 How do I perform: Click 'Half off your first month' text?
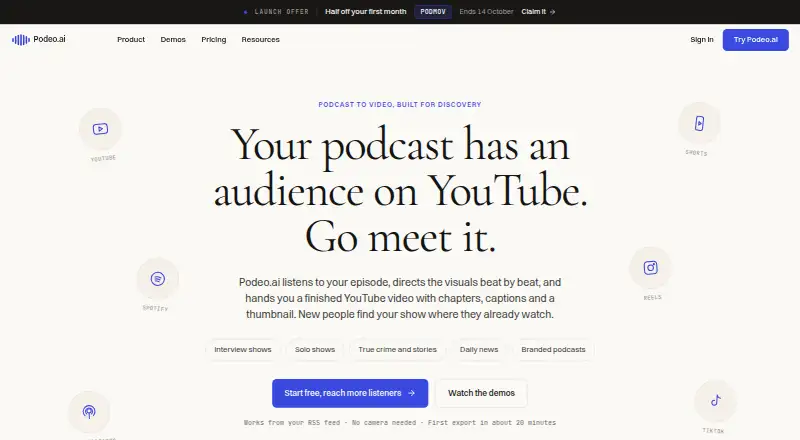pos(366,11)
